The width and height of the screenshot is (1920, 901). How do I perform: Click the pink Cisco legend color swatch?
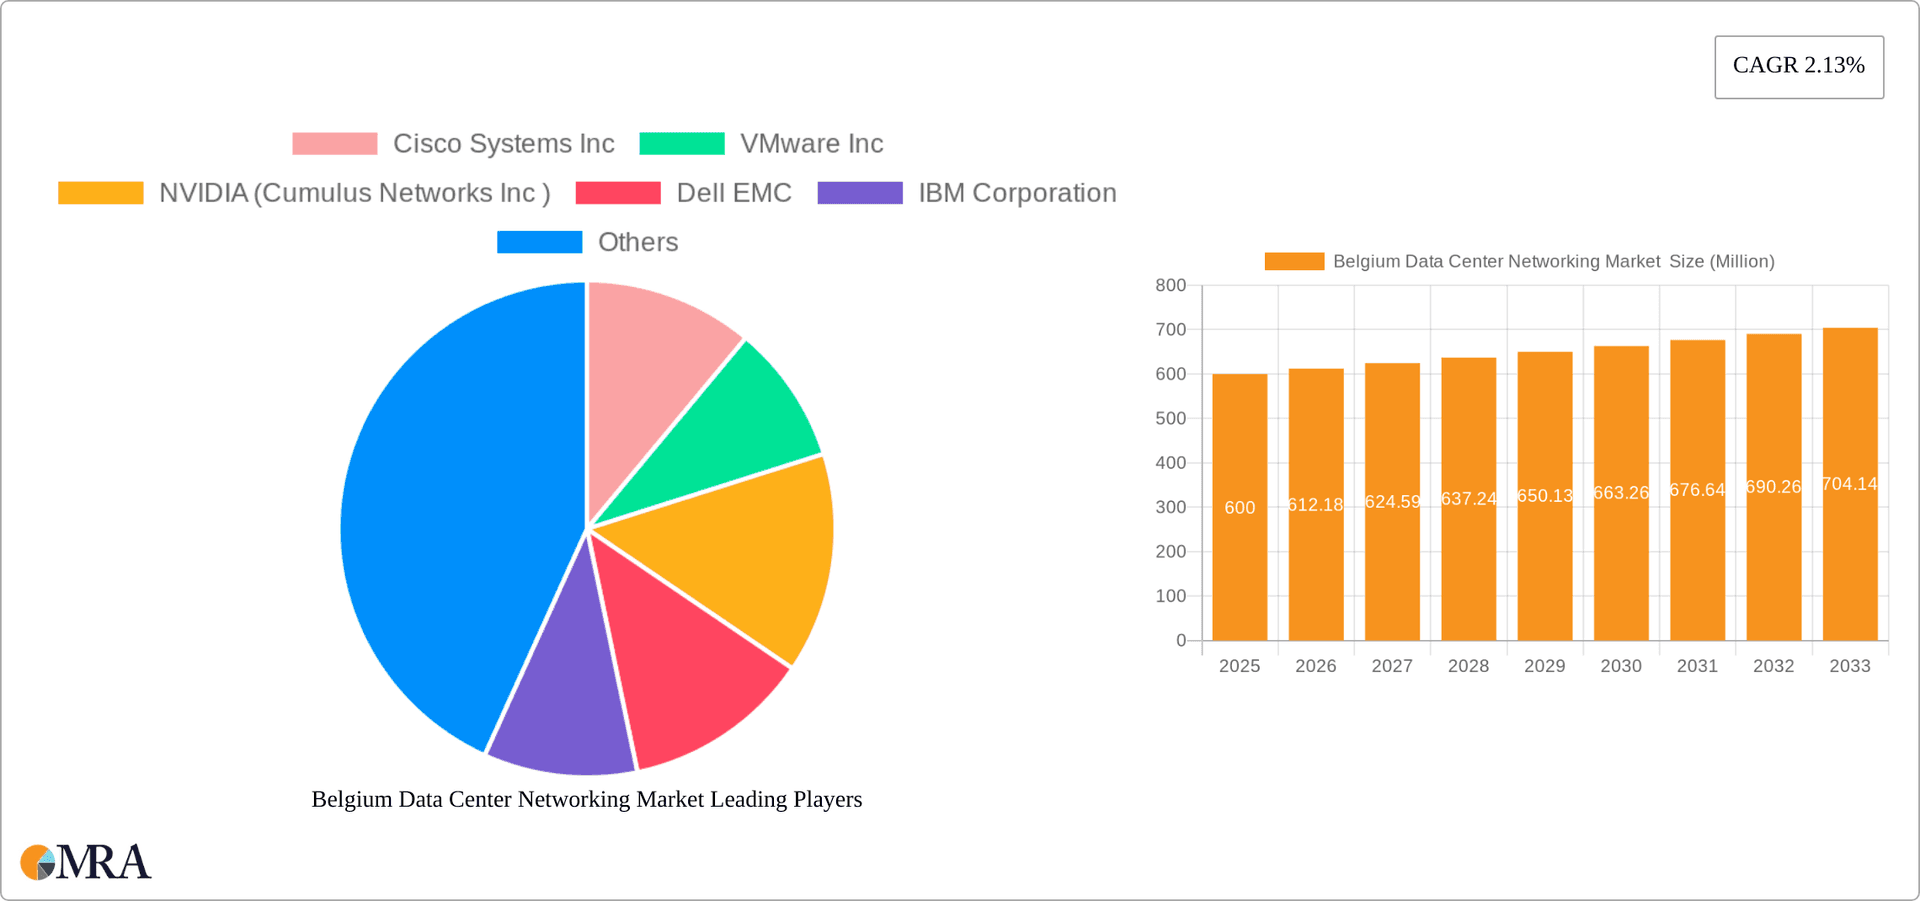(x=334, y=143)
